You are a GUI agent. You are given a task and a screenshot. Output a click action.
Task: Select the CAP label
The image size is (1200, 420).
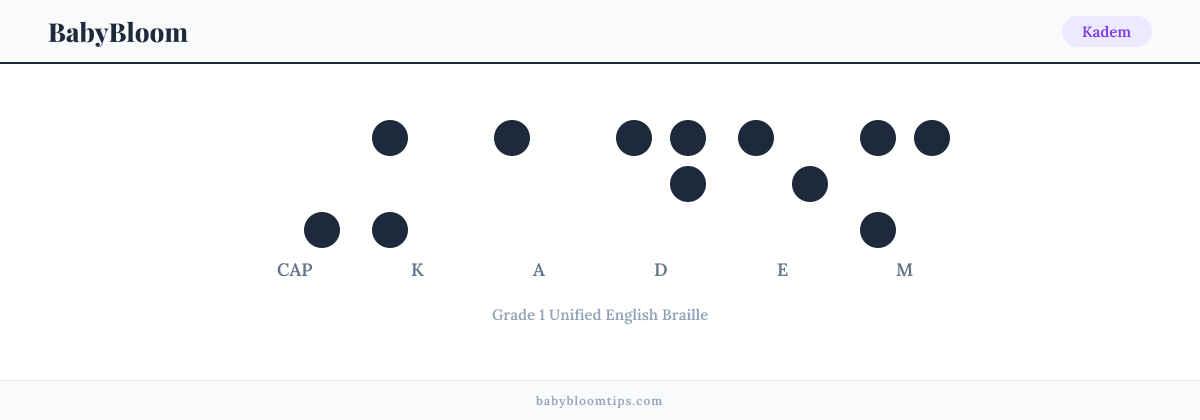(295, 270)
